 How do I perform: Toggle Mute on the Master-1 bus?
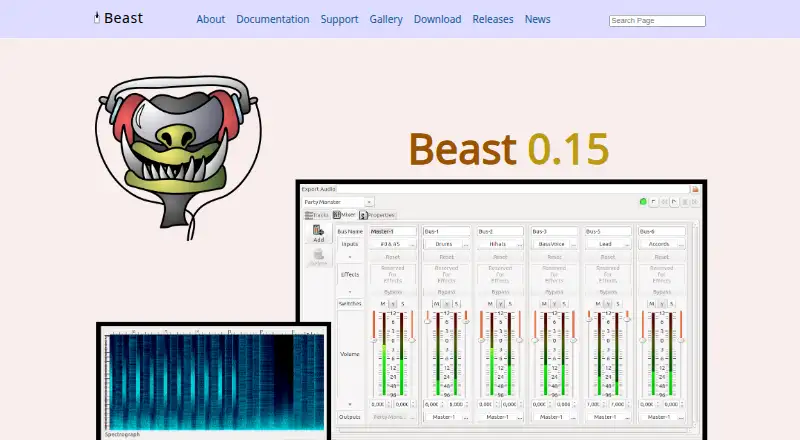point(383,304)
